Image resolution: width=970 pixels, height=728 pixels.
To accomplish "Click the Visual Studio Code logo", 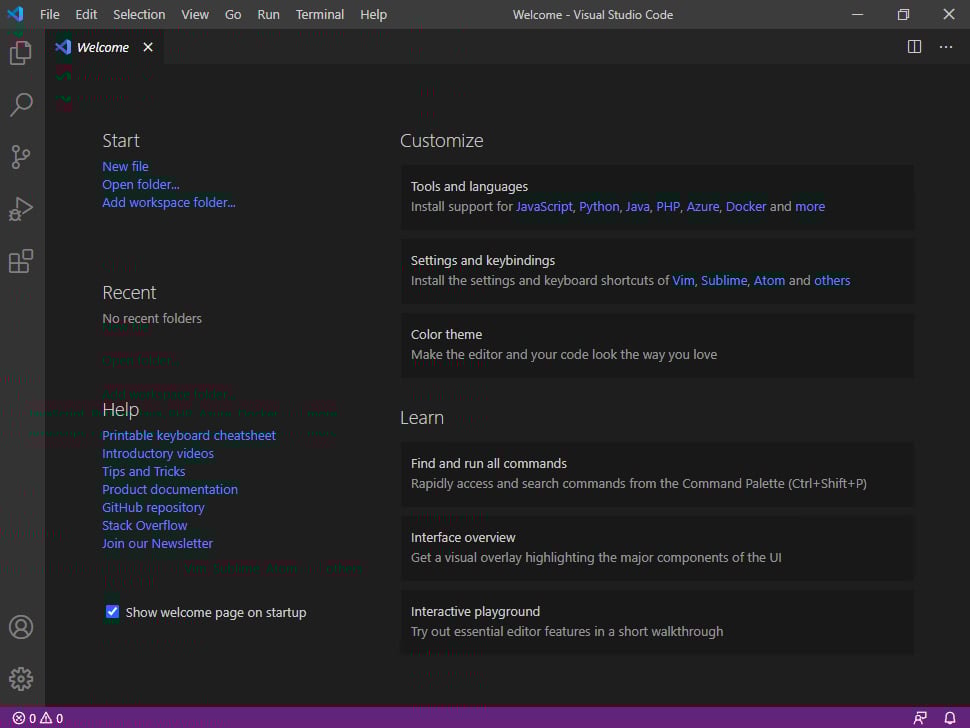I will click(14, 14).
